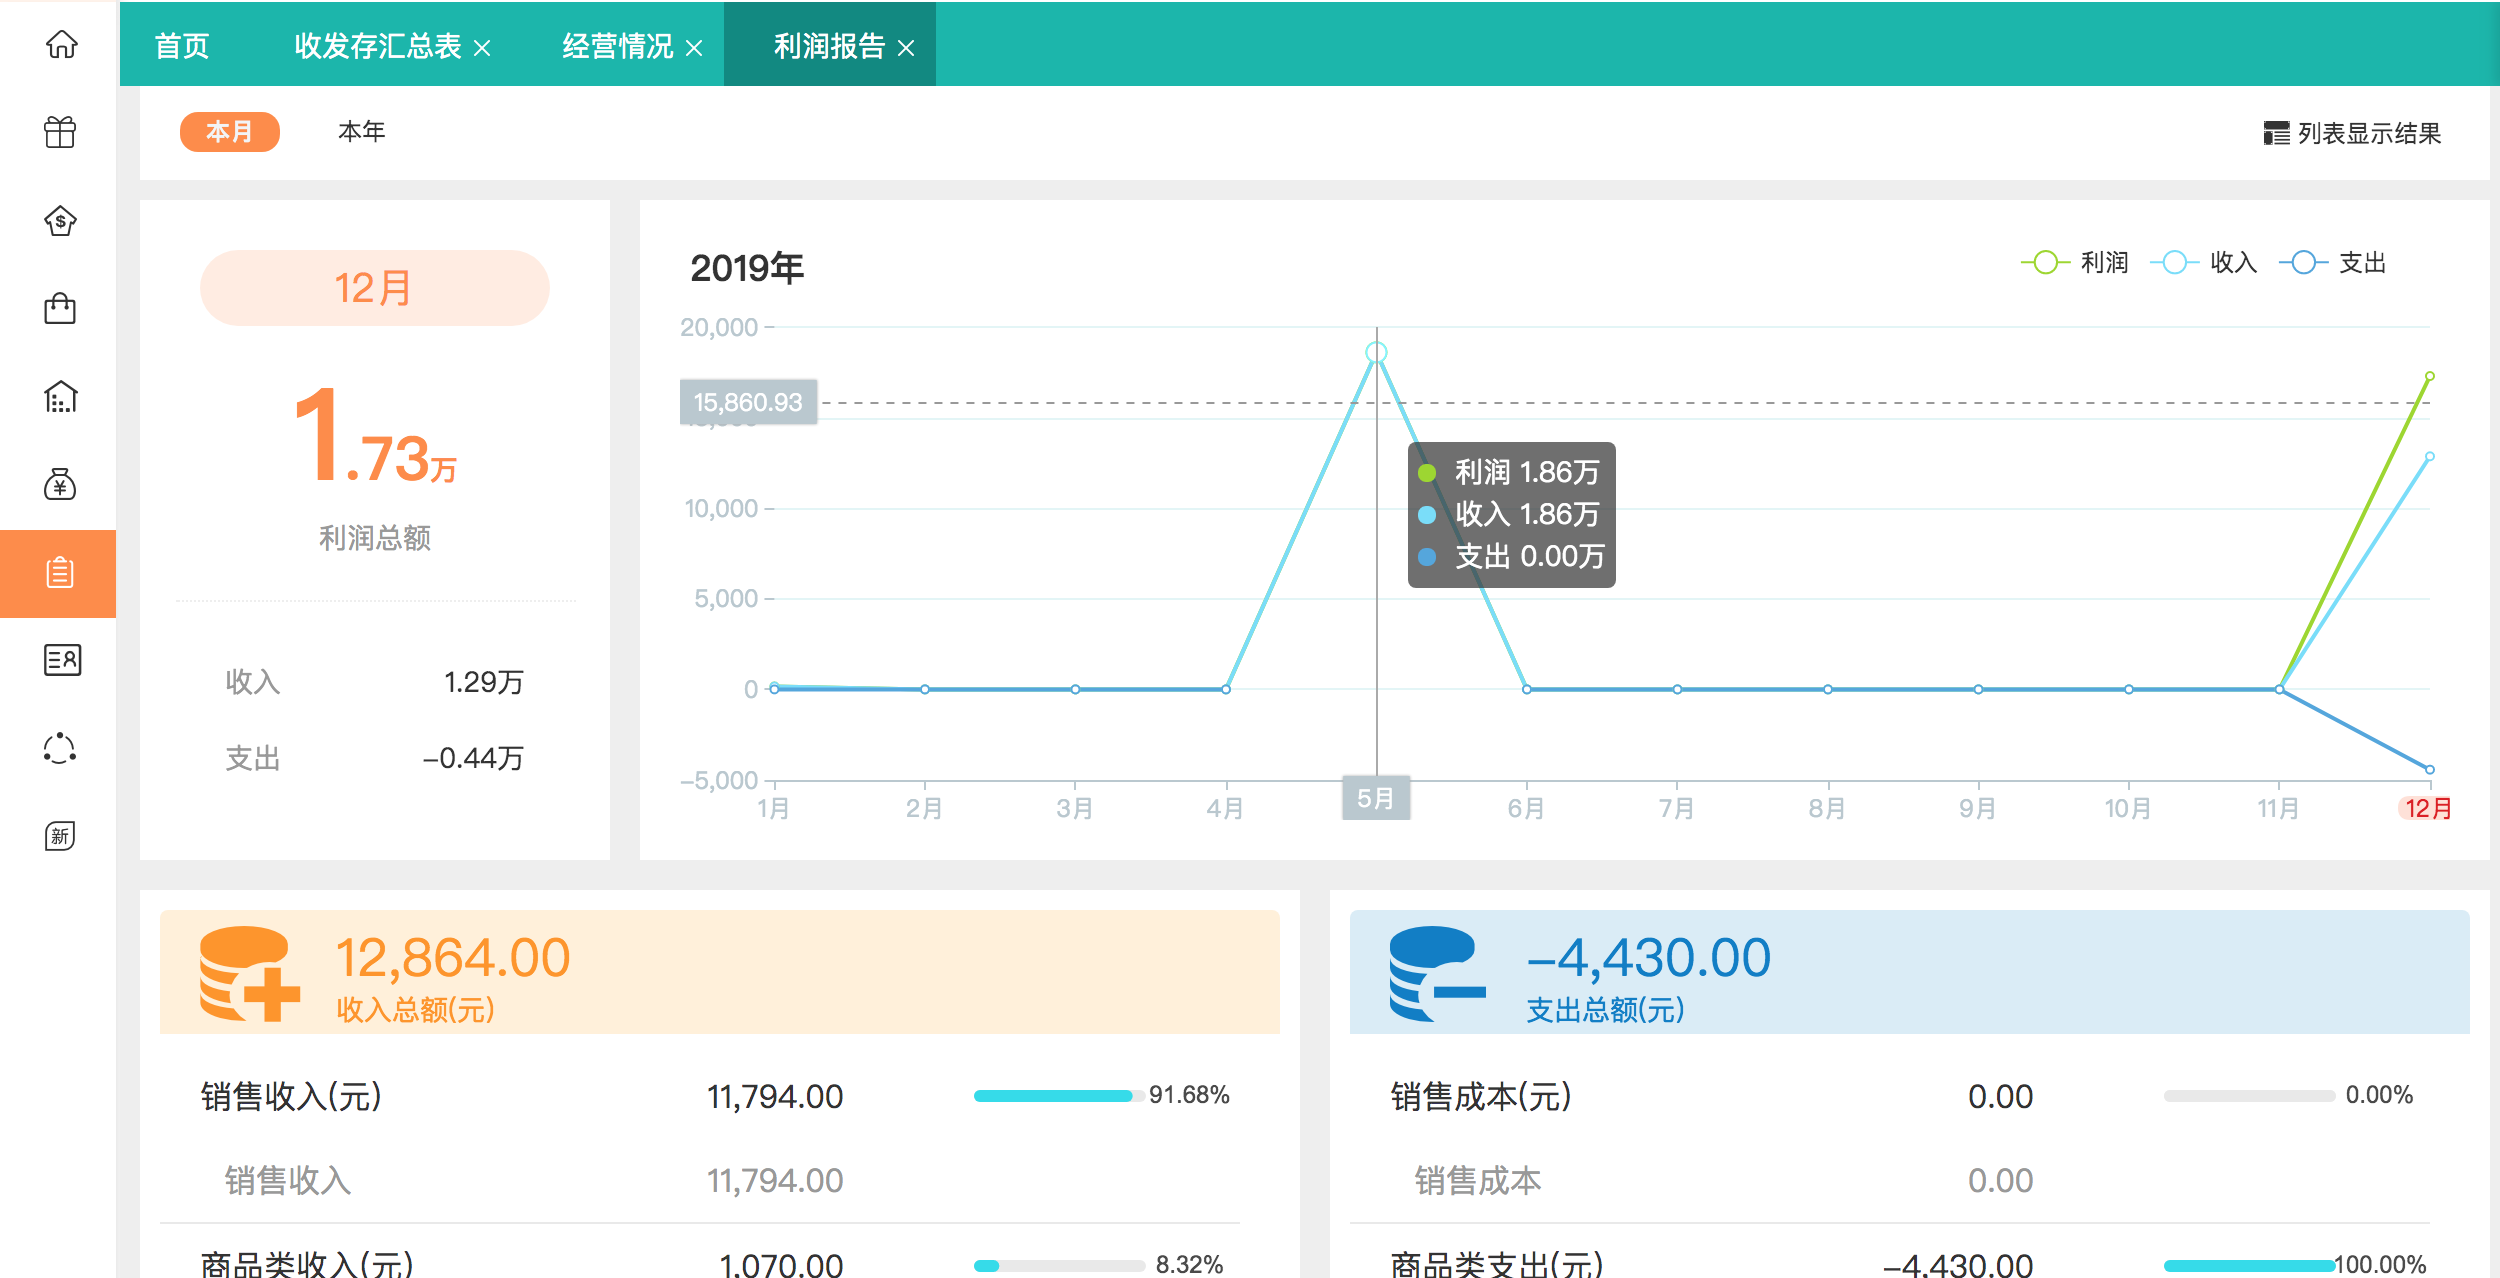This screenshot has height=1278, width=2500.
Task: Click the currency/finance sidebar icon
Action: [x=62, y=484]
